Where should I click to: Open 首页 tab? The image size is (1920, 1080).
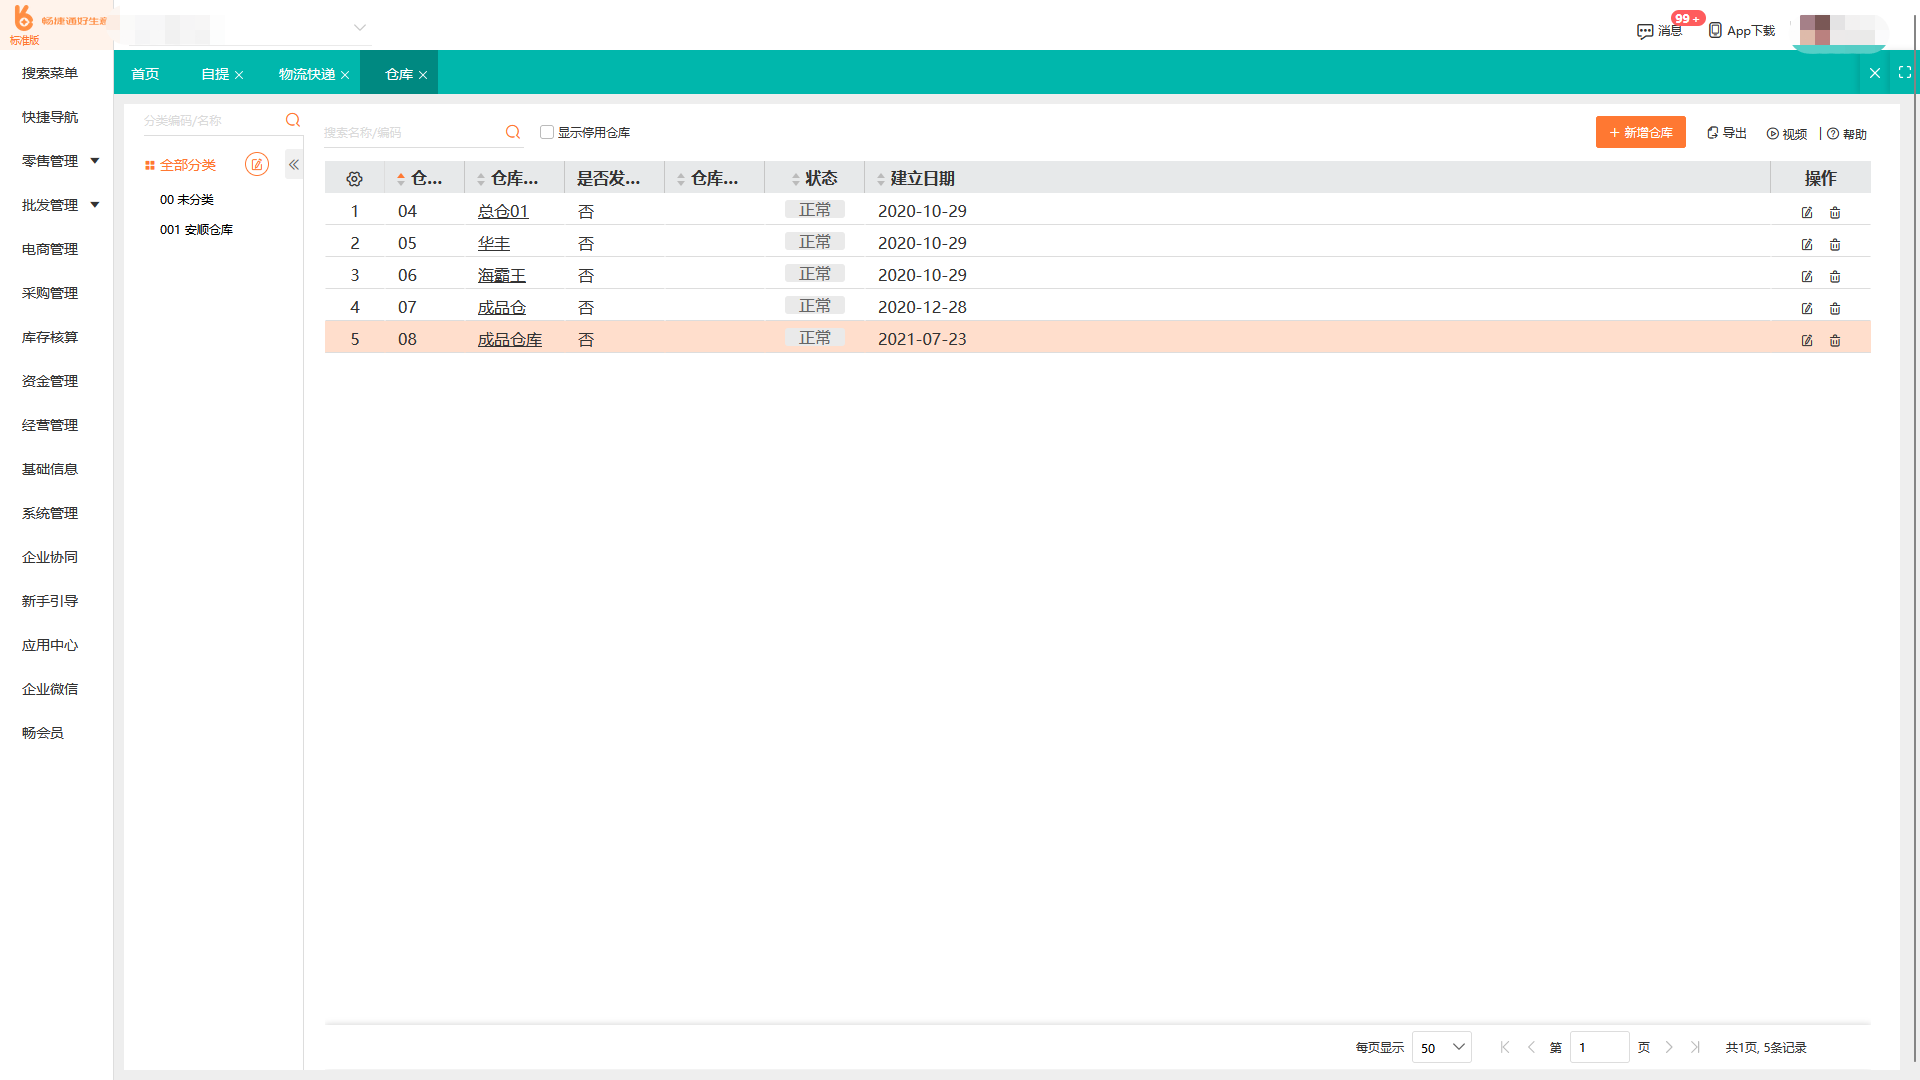144,73
